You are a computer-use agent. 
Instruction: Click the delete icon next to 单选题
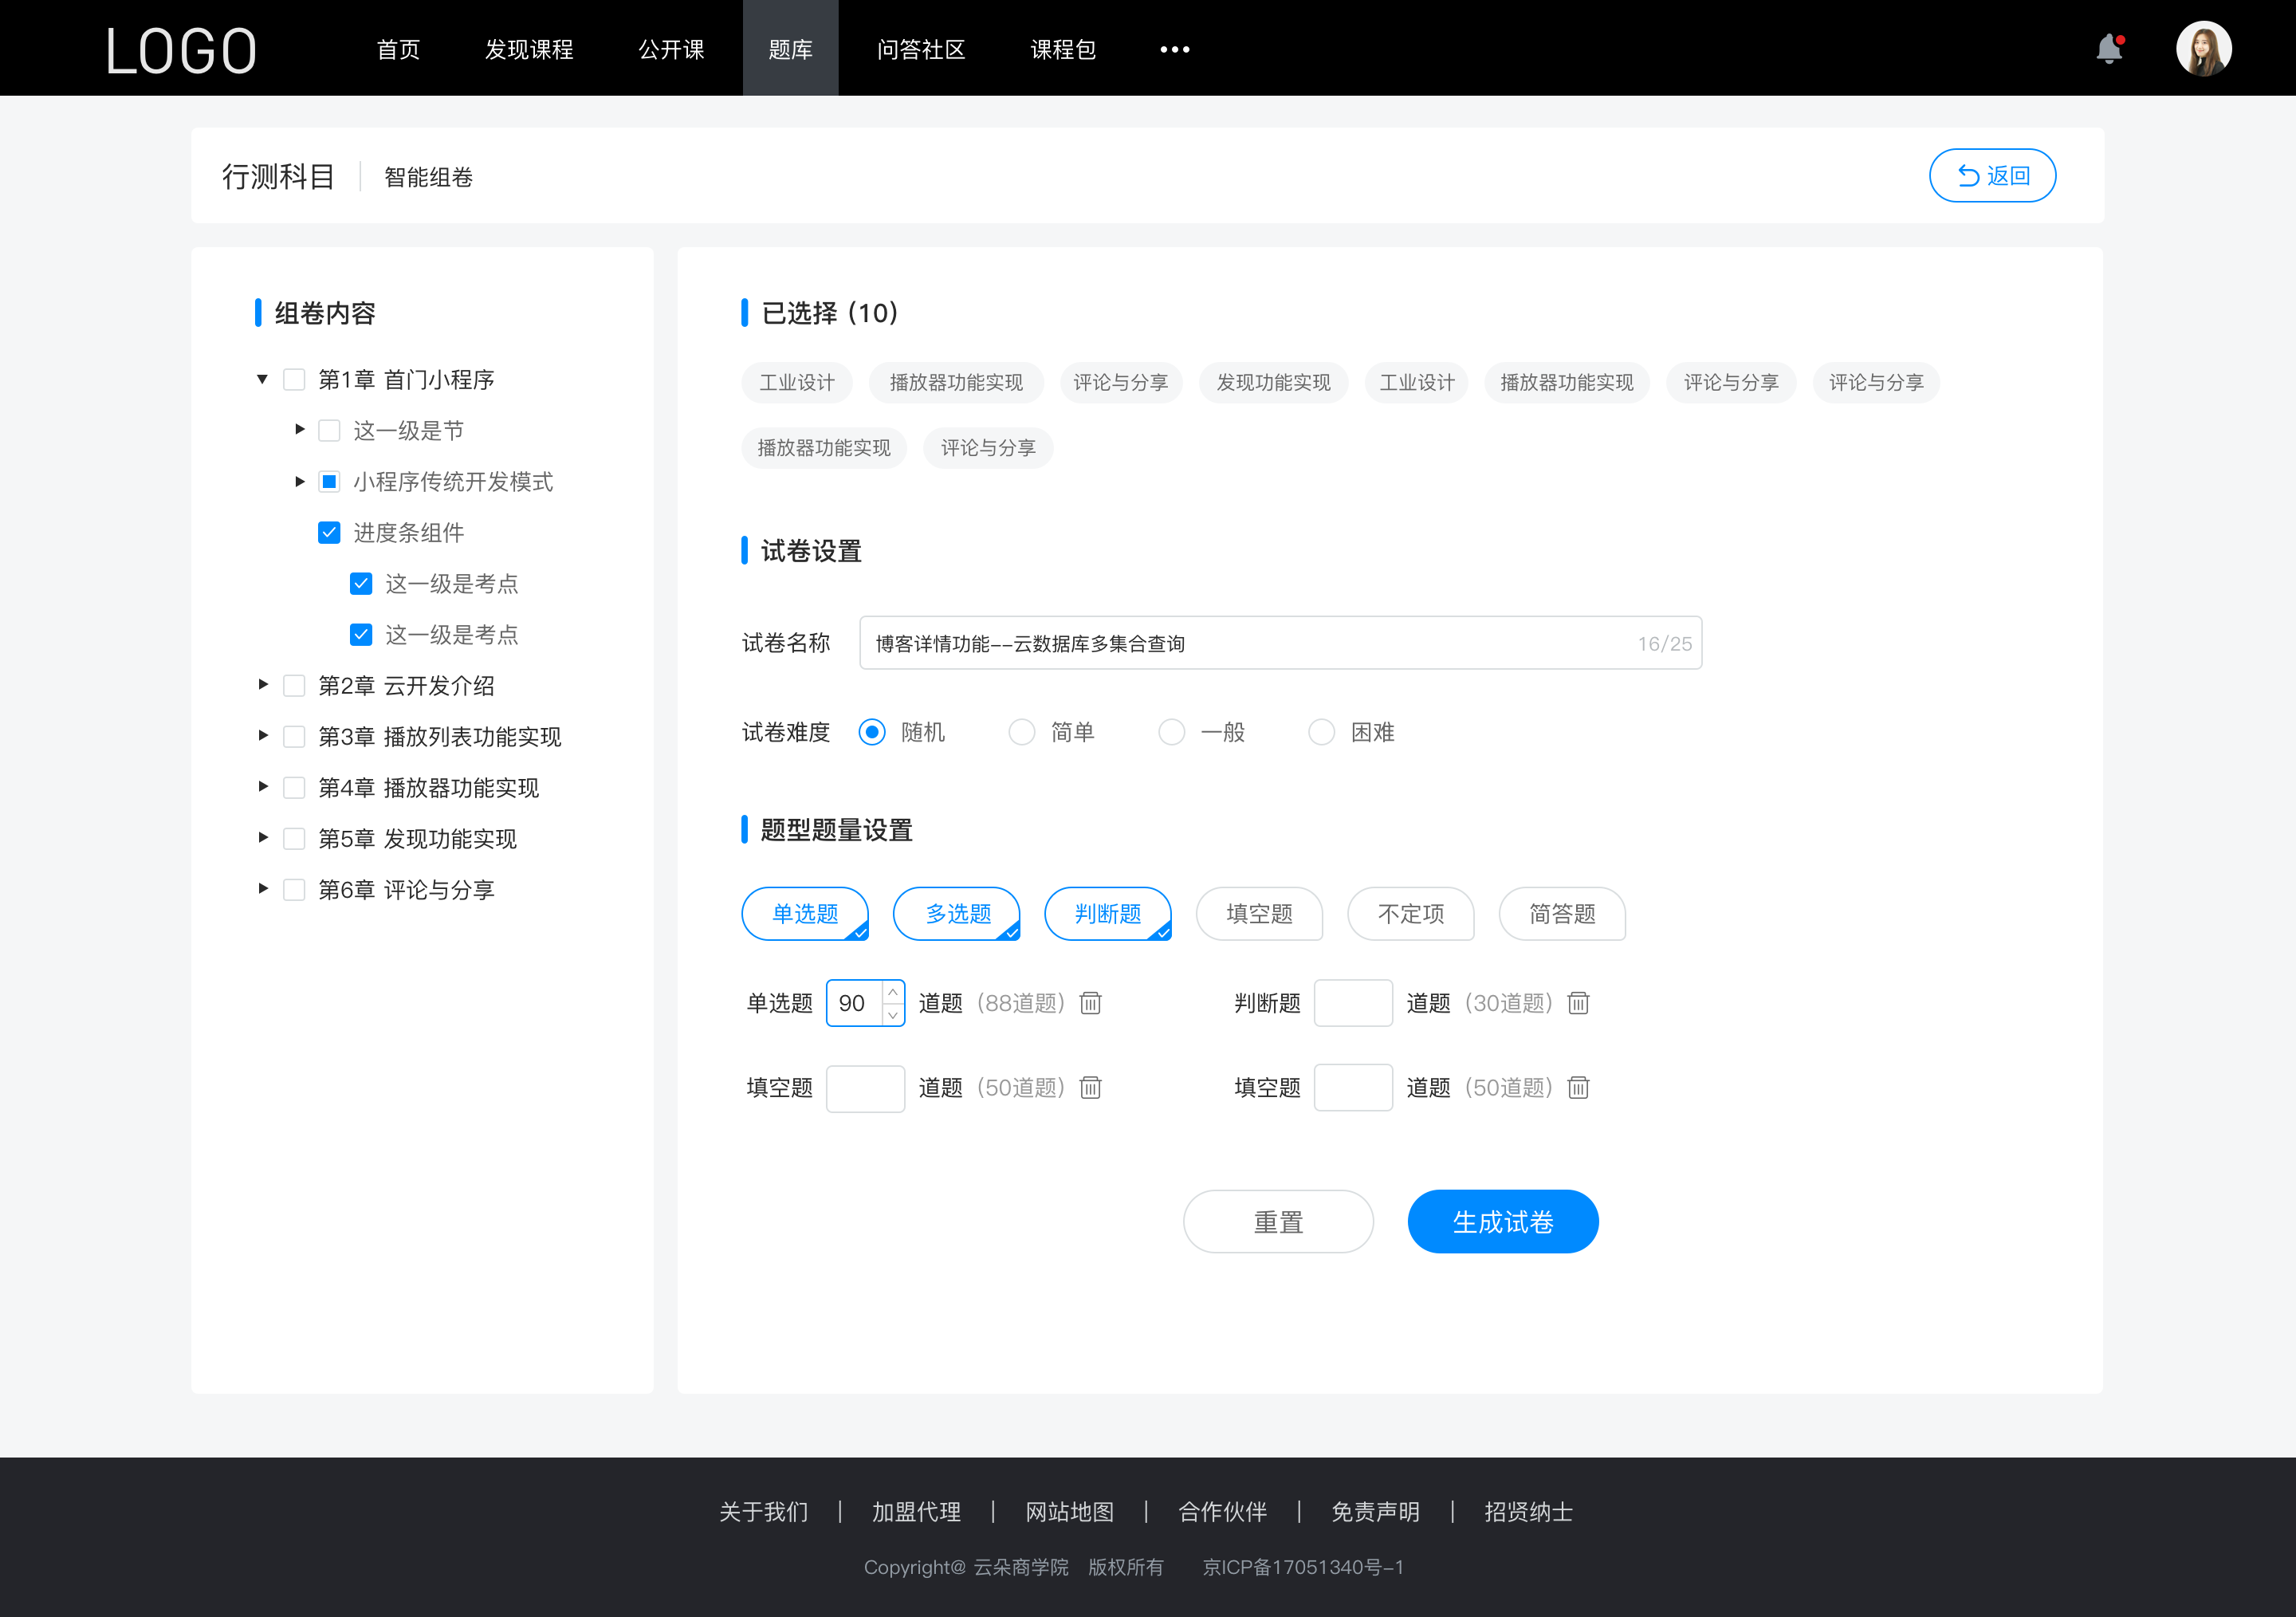tap(1088, 1003)
